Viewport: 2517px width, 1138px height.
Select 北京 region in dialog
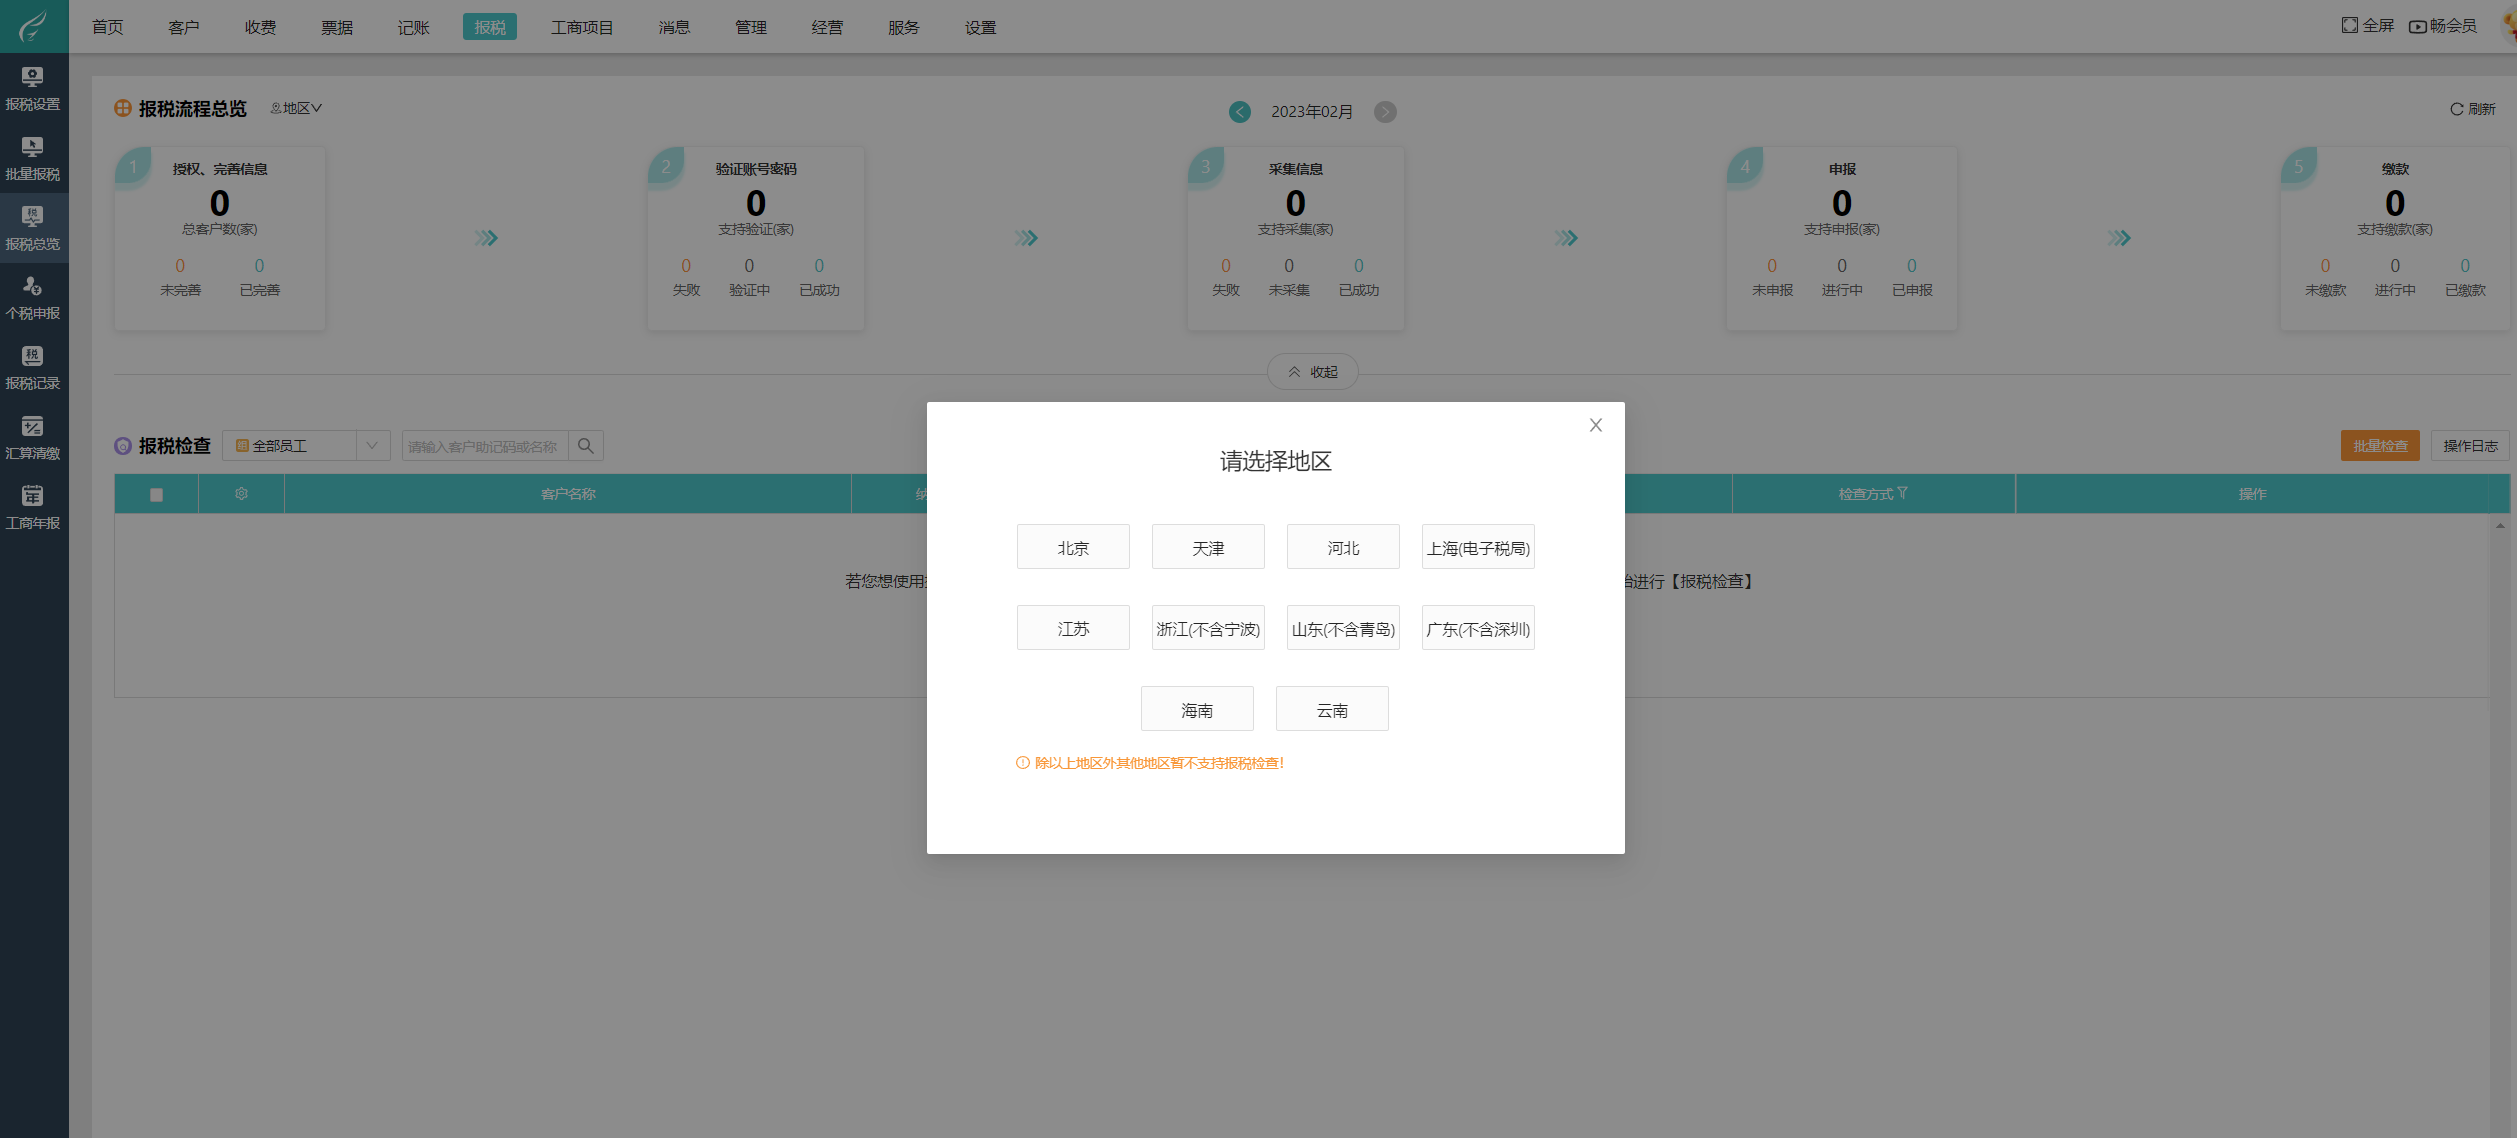point(1072,547)
